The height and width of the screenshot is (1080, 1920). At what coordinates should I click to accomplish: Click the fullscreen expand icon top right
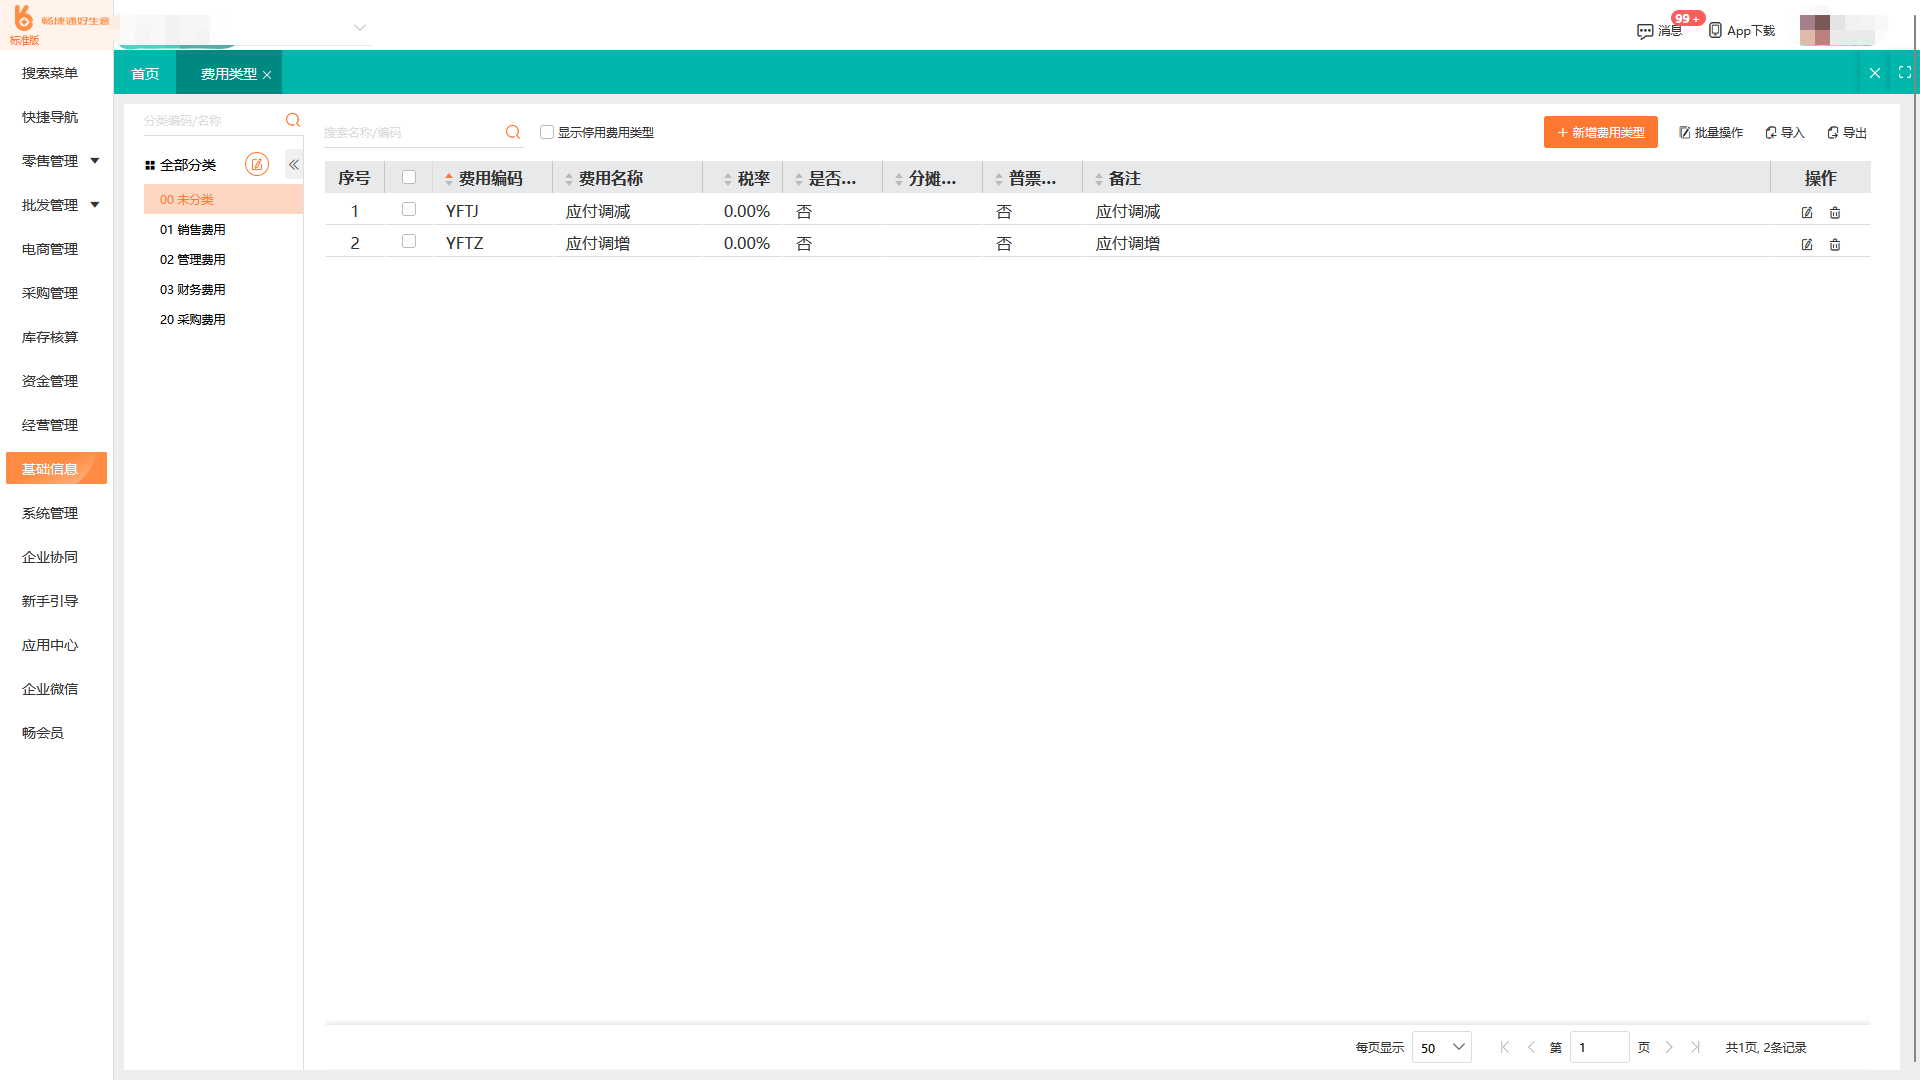[x=1903, y=73]
